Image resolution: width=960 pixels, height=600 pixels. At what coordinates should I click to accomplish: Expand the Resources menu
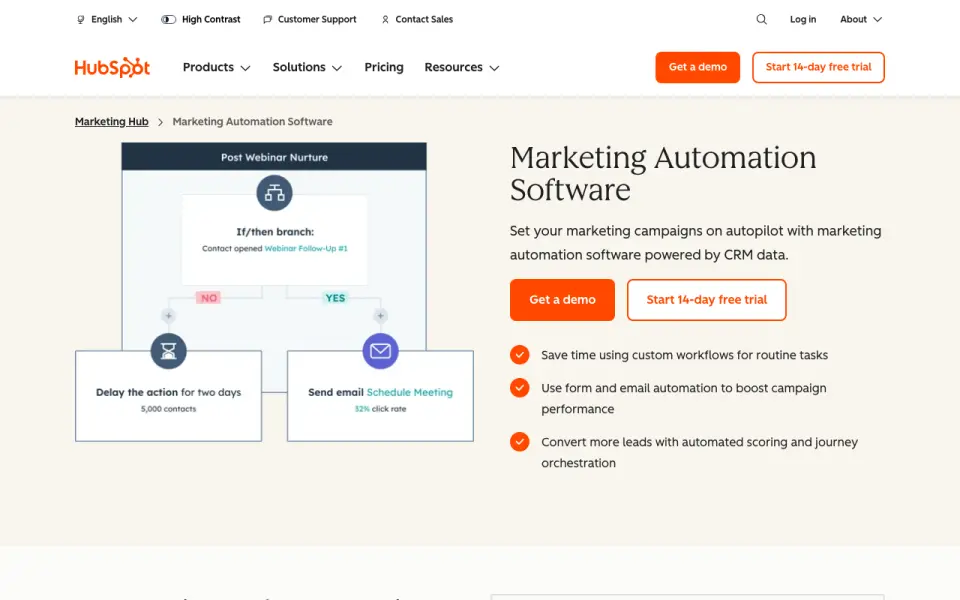point(462,67)
